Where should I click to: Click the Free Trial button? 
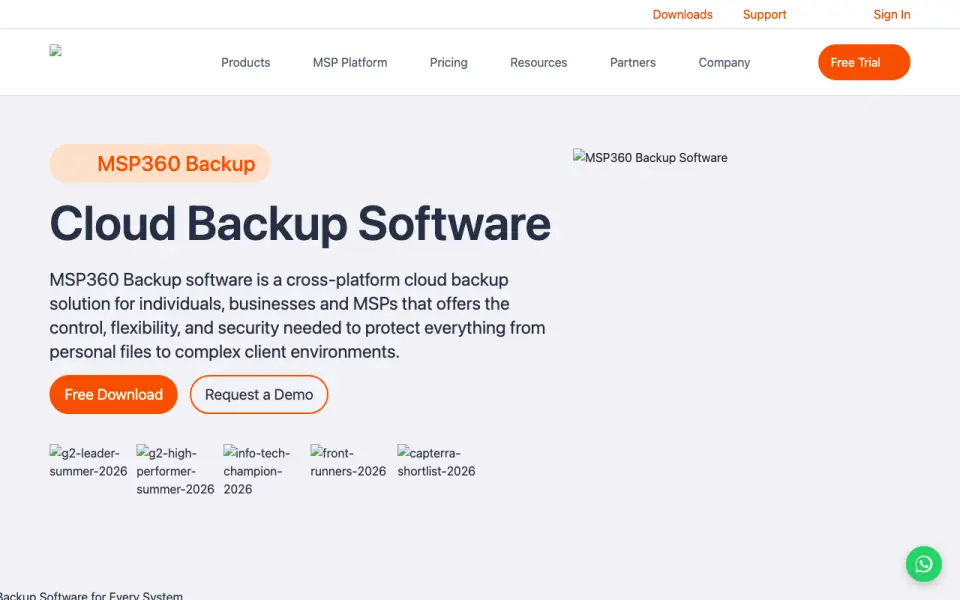coord(864,62)
